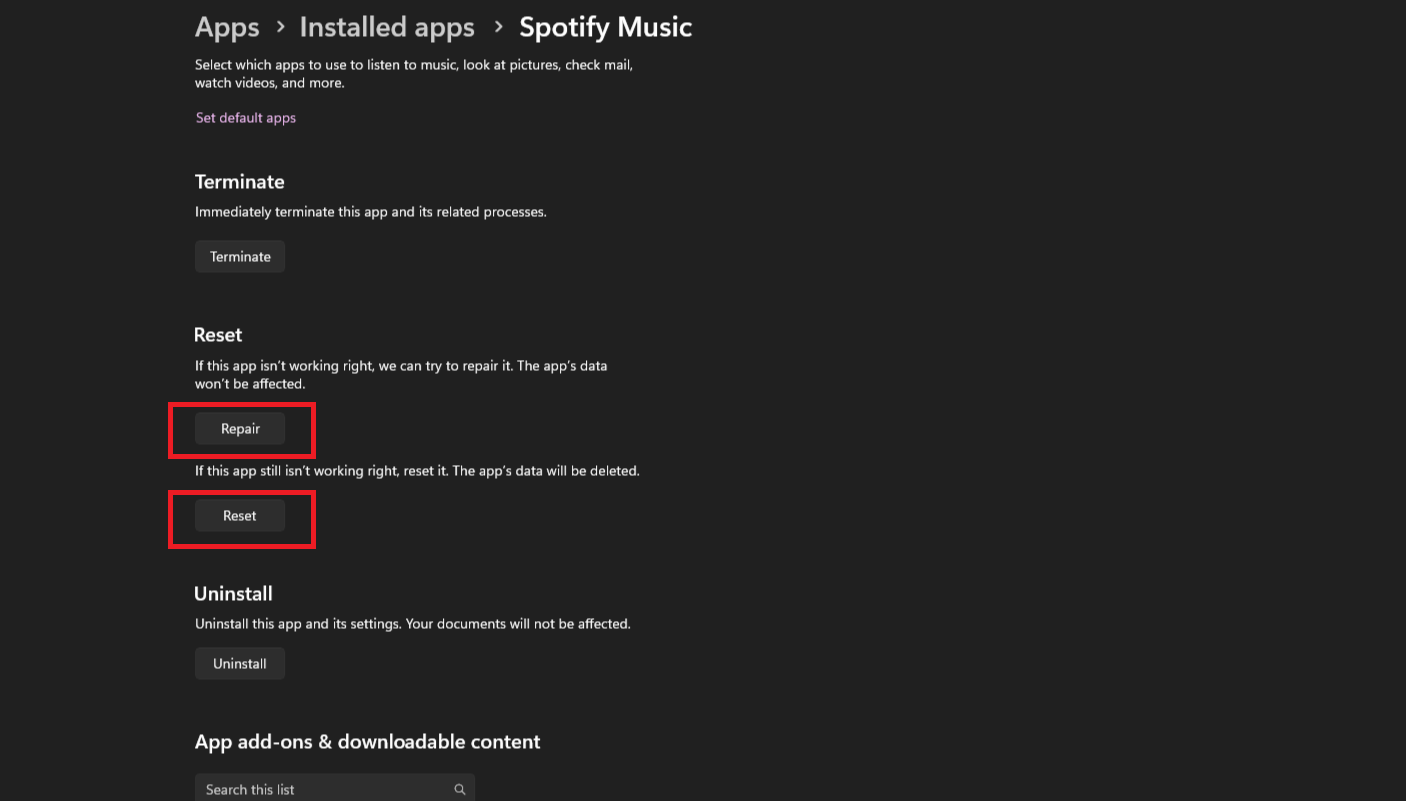Click the chevron before Spotify Music

point(497,27)
